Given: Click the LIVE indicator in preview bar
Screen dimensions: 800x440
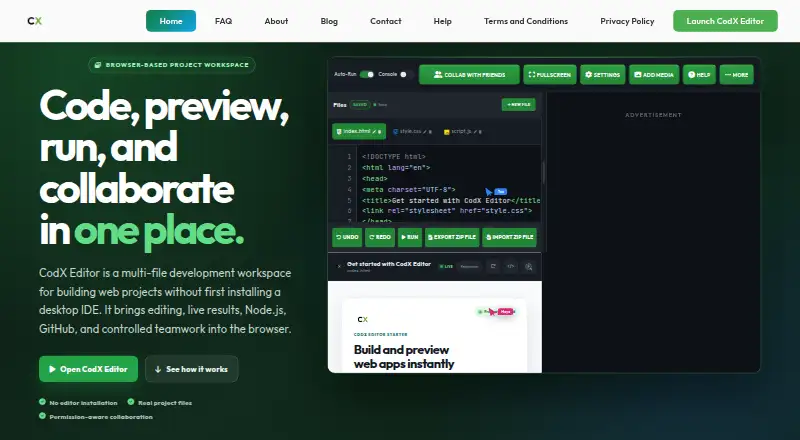Looking at the screenshot, I should [x=446, y=266].
